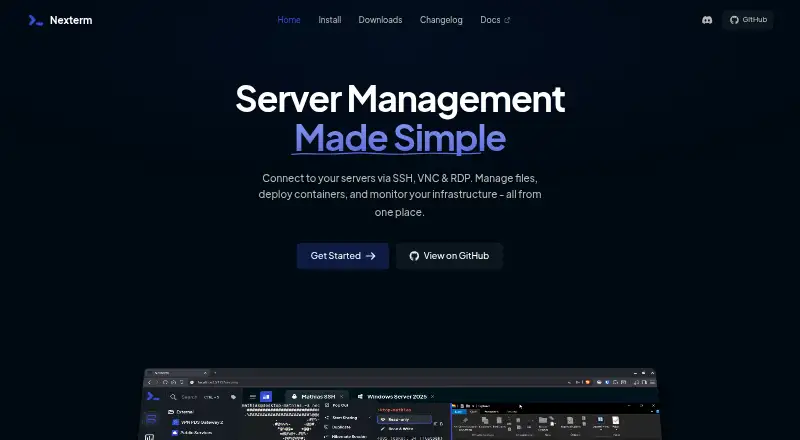Click the Nexterm logo icon
800x440 pixels.
pos(36,20)
